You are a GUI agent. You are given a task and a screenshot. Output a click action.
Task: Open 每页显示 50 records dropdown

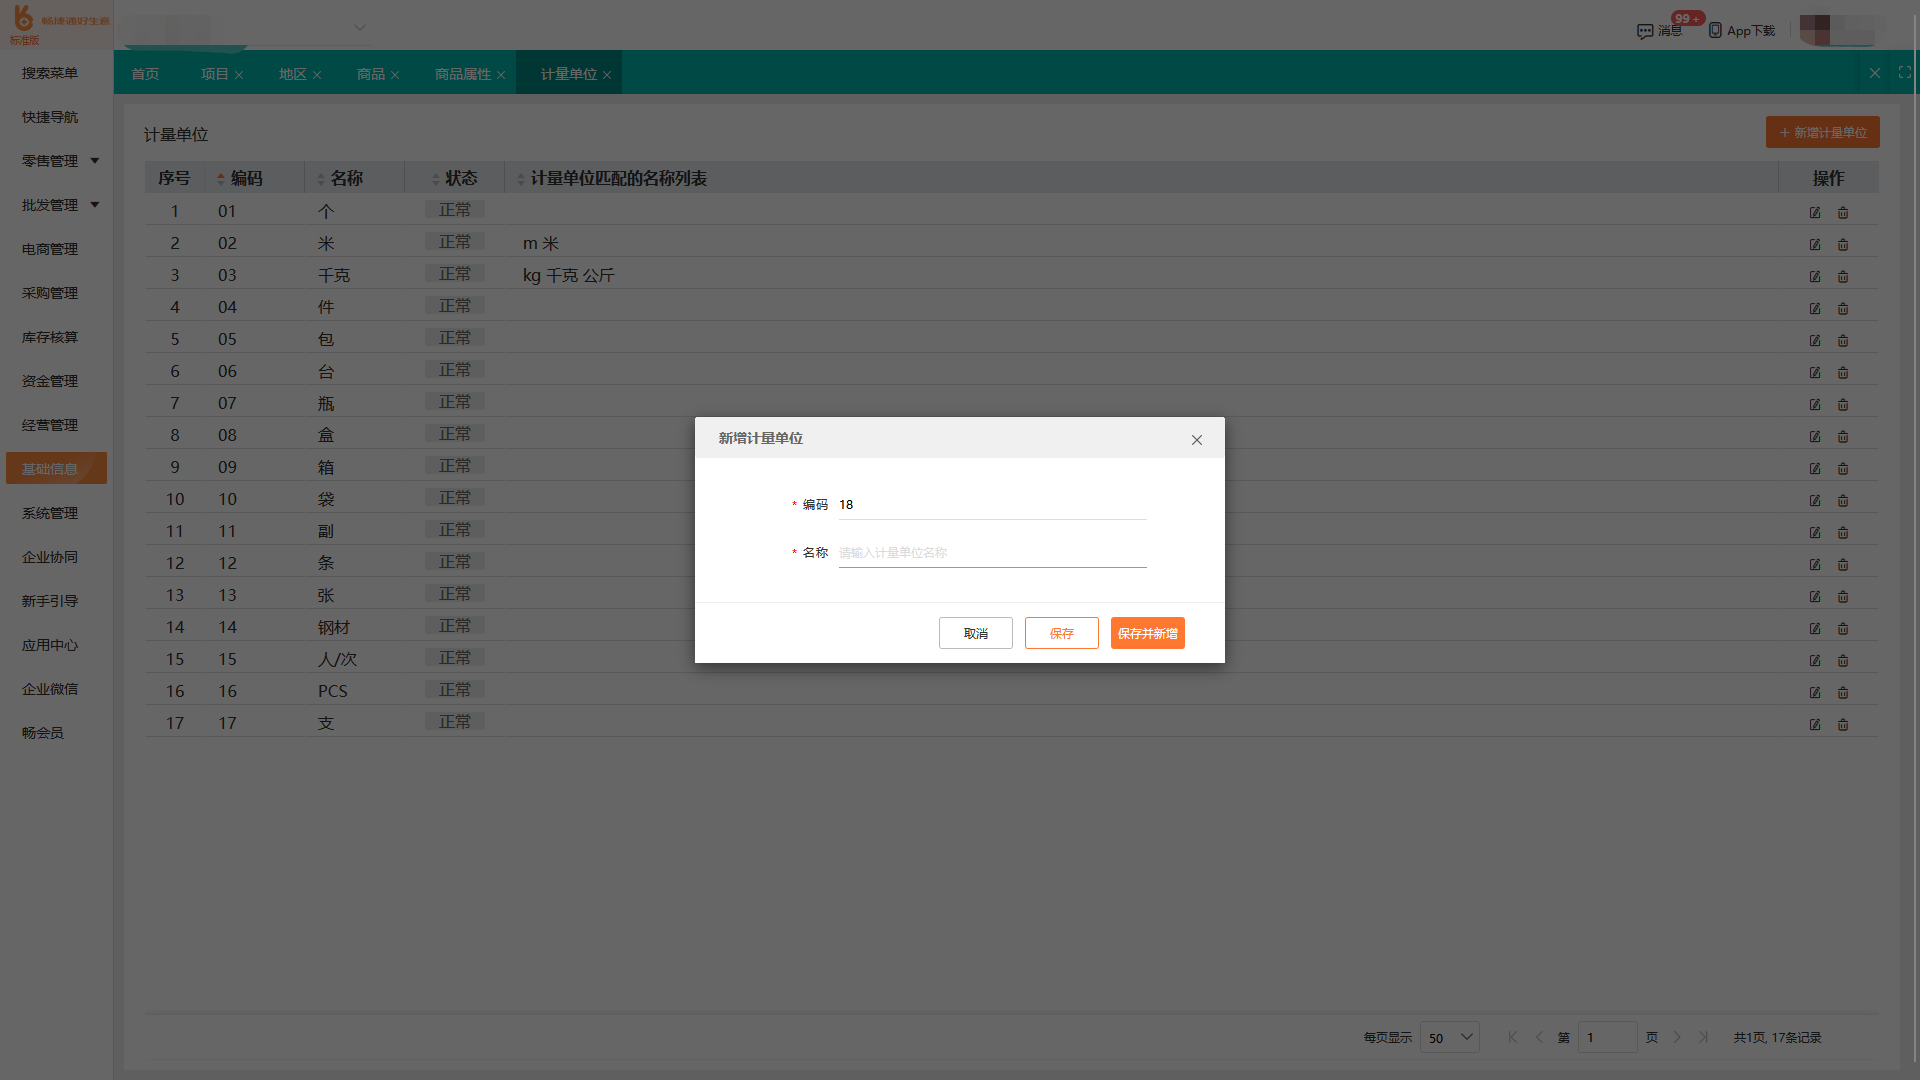point(1449,1036)
